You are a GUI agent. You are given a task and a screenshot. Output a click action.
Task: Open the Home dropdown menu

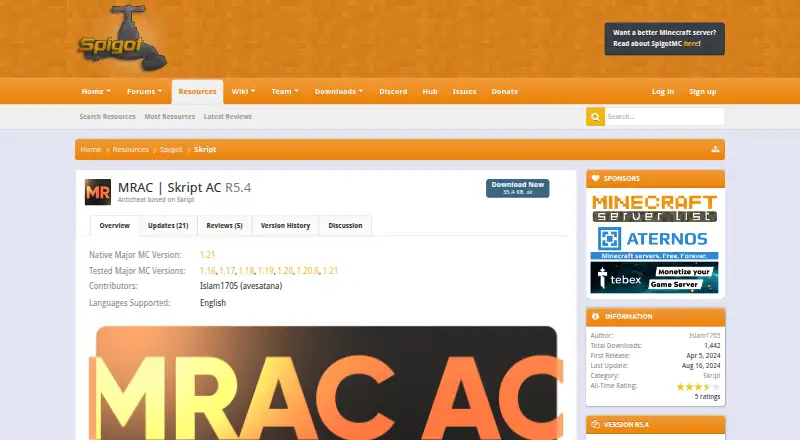96,91
